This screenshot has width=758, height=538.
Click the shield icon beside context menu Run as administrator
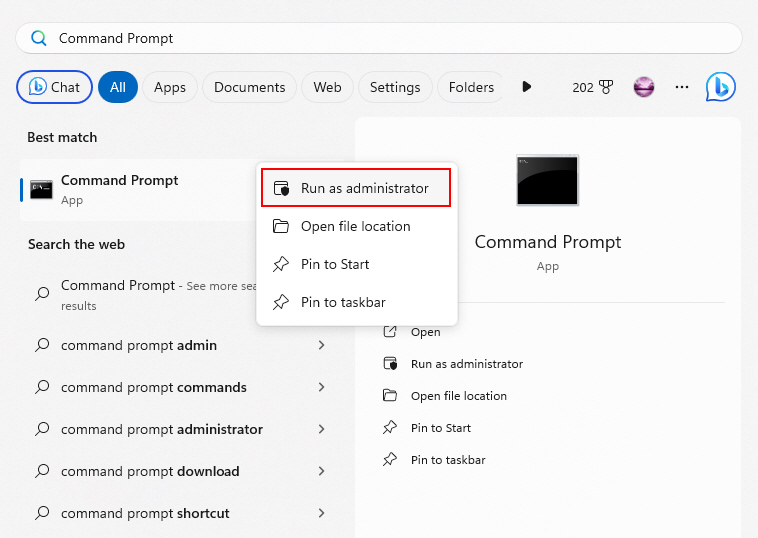[281, 188]
